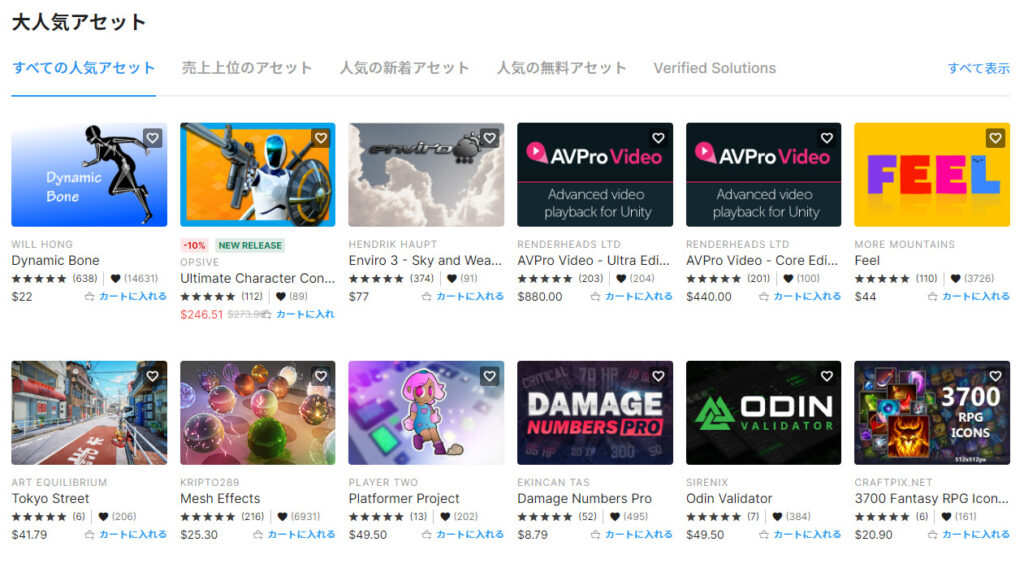Toggle wishlist heart on Enviro 3 thumbnail
The height and width of the screenshot is (568, 1024).
[x=489, y=138]
